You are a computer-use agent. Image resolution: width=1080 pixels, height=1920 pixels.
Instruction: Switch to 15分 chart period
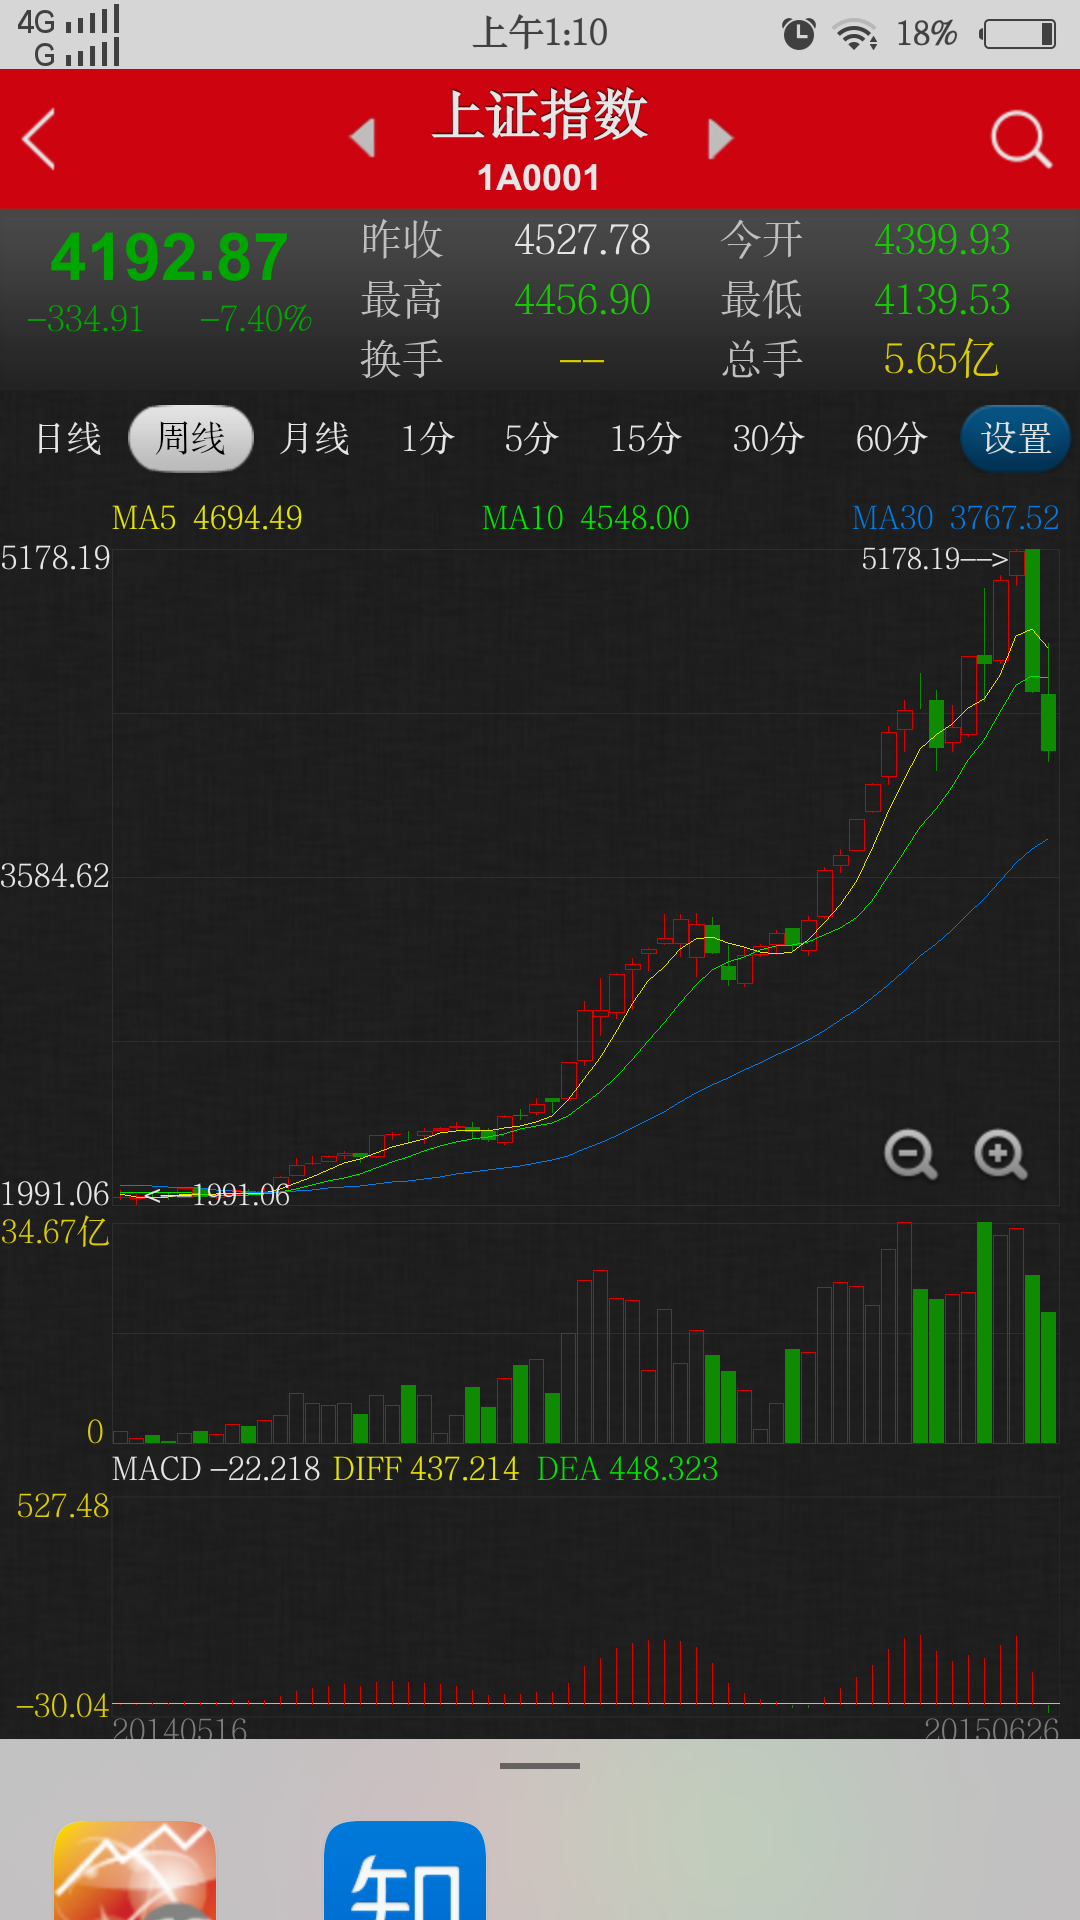click(646, 438)
